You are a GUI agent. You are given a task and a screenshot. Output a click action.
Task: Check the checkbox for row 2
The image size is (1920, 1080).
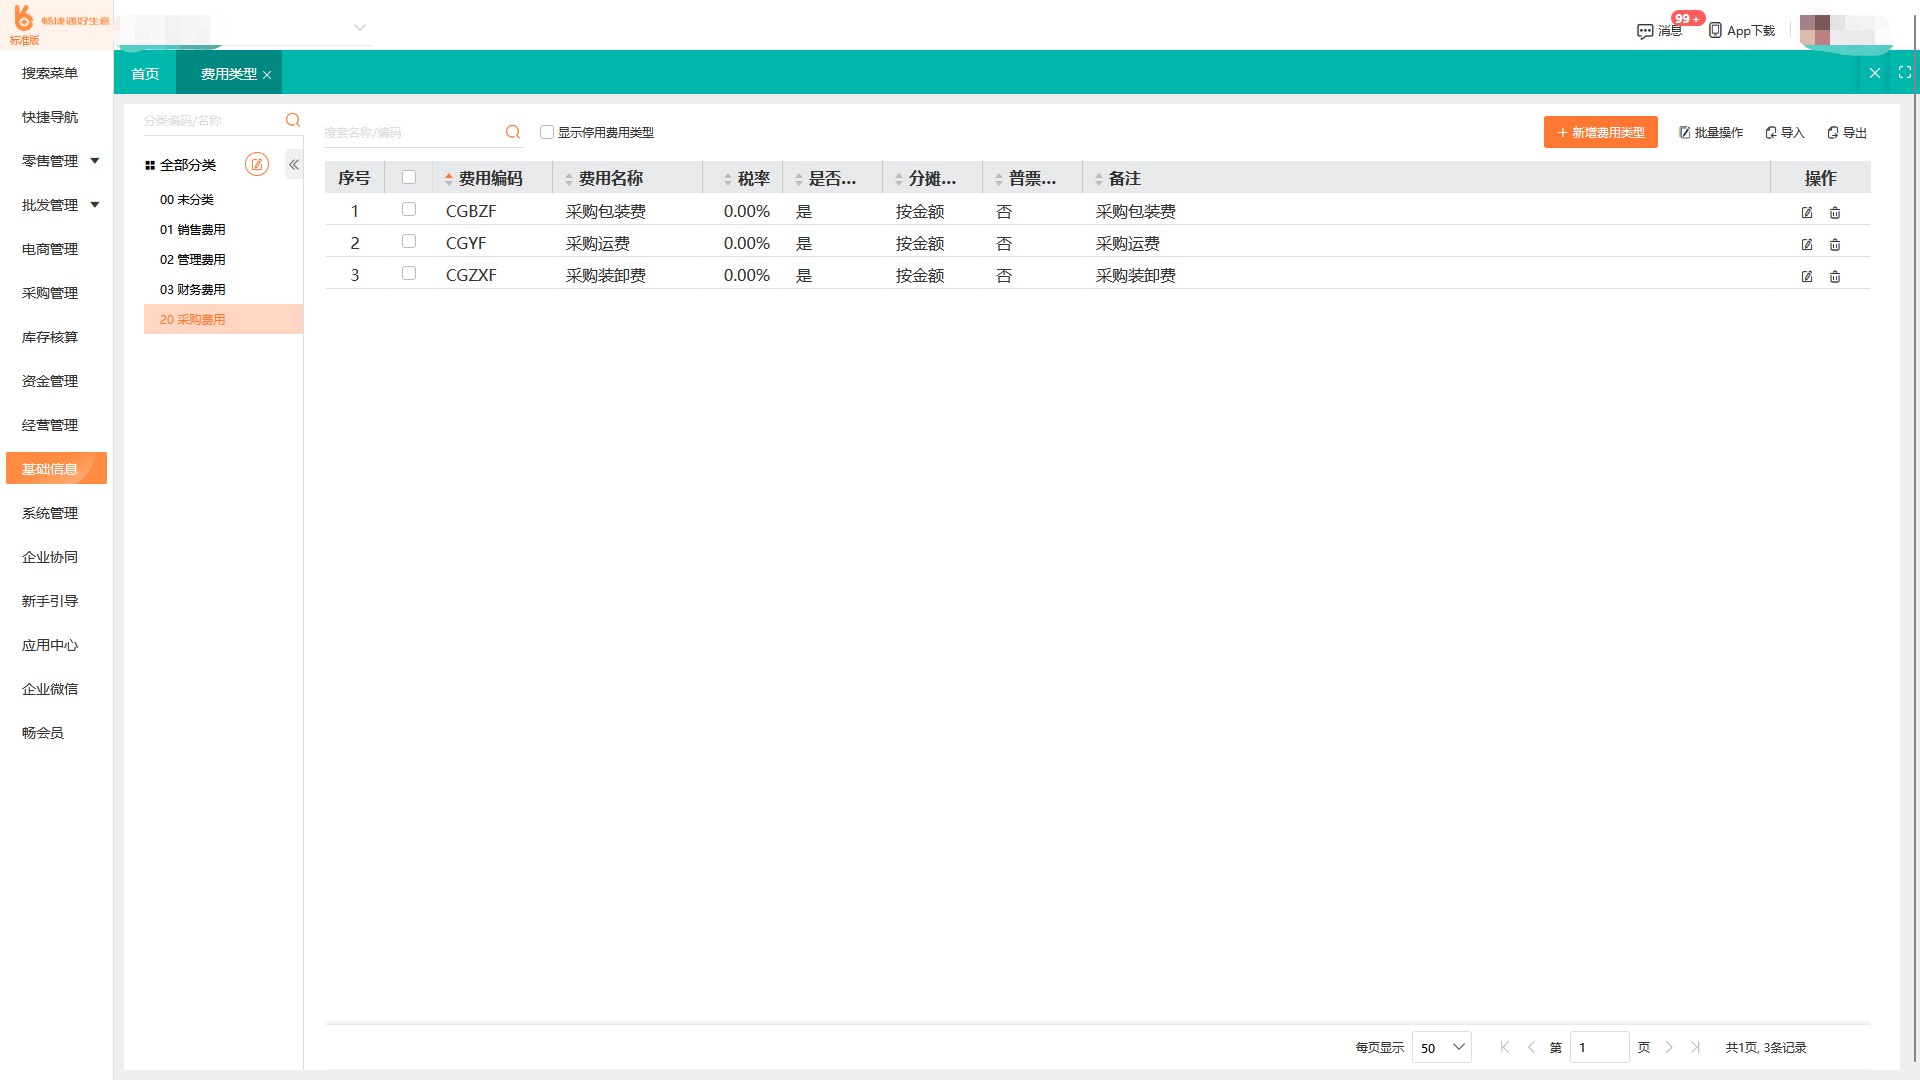pos(409,243)
